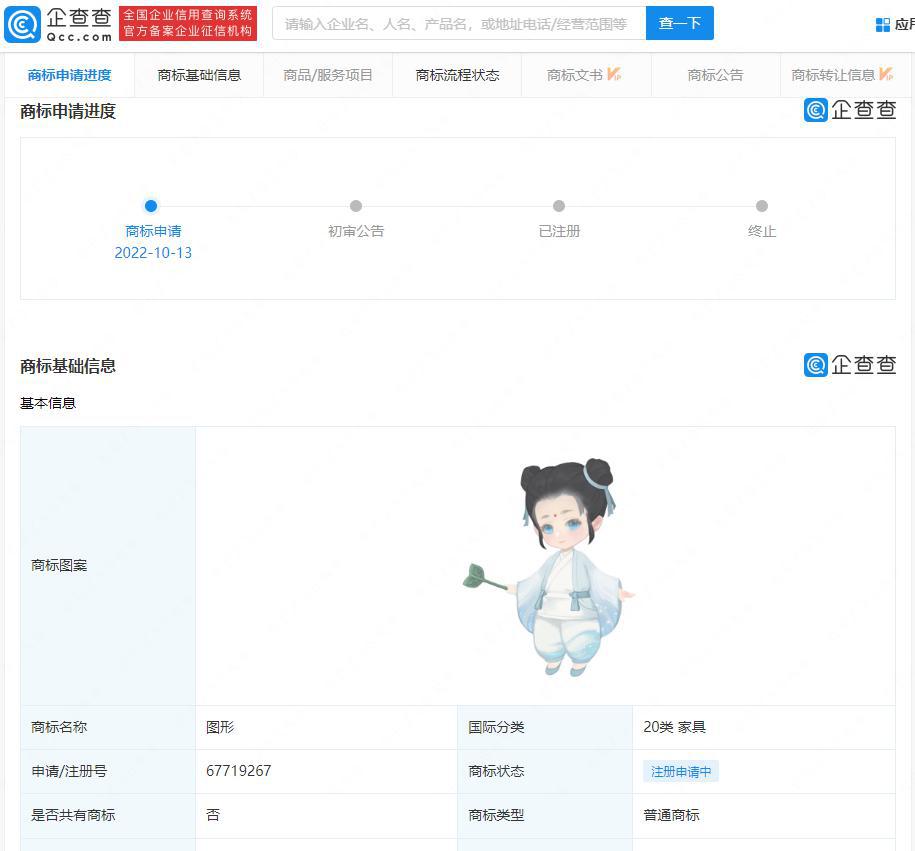Click the 已注册 progress step dot
The width and height of the screenshot is (915, 851).
pyautogui.click(x=559, y=206)
